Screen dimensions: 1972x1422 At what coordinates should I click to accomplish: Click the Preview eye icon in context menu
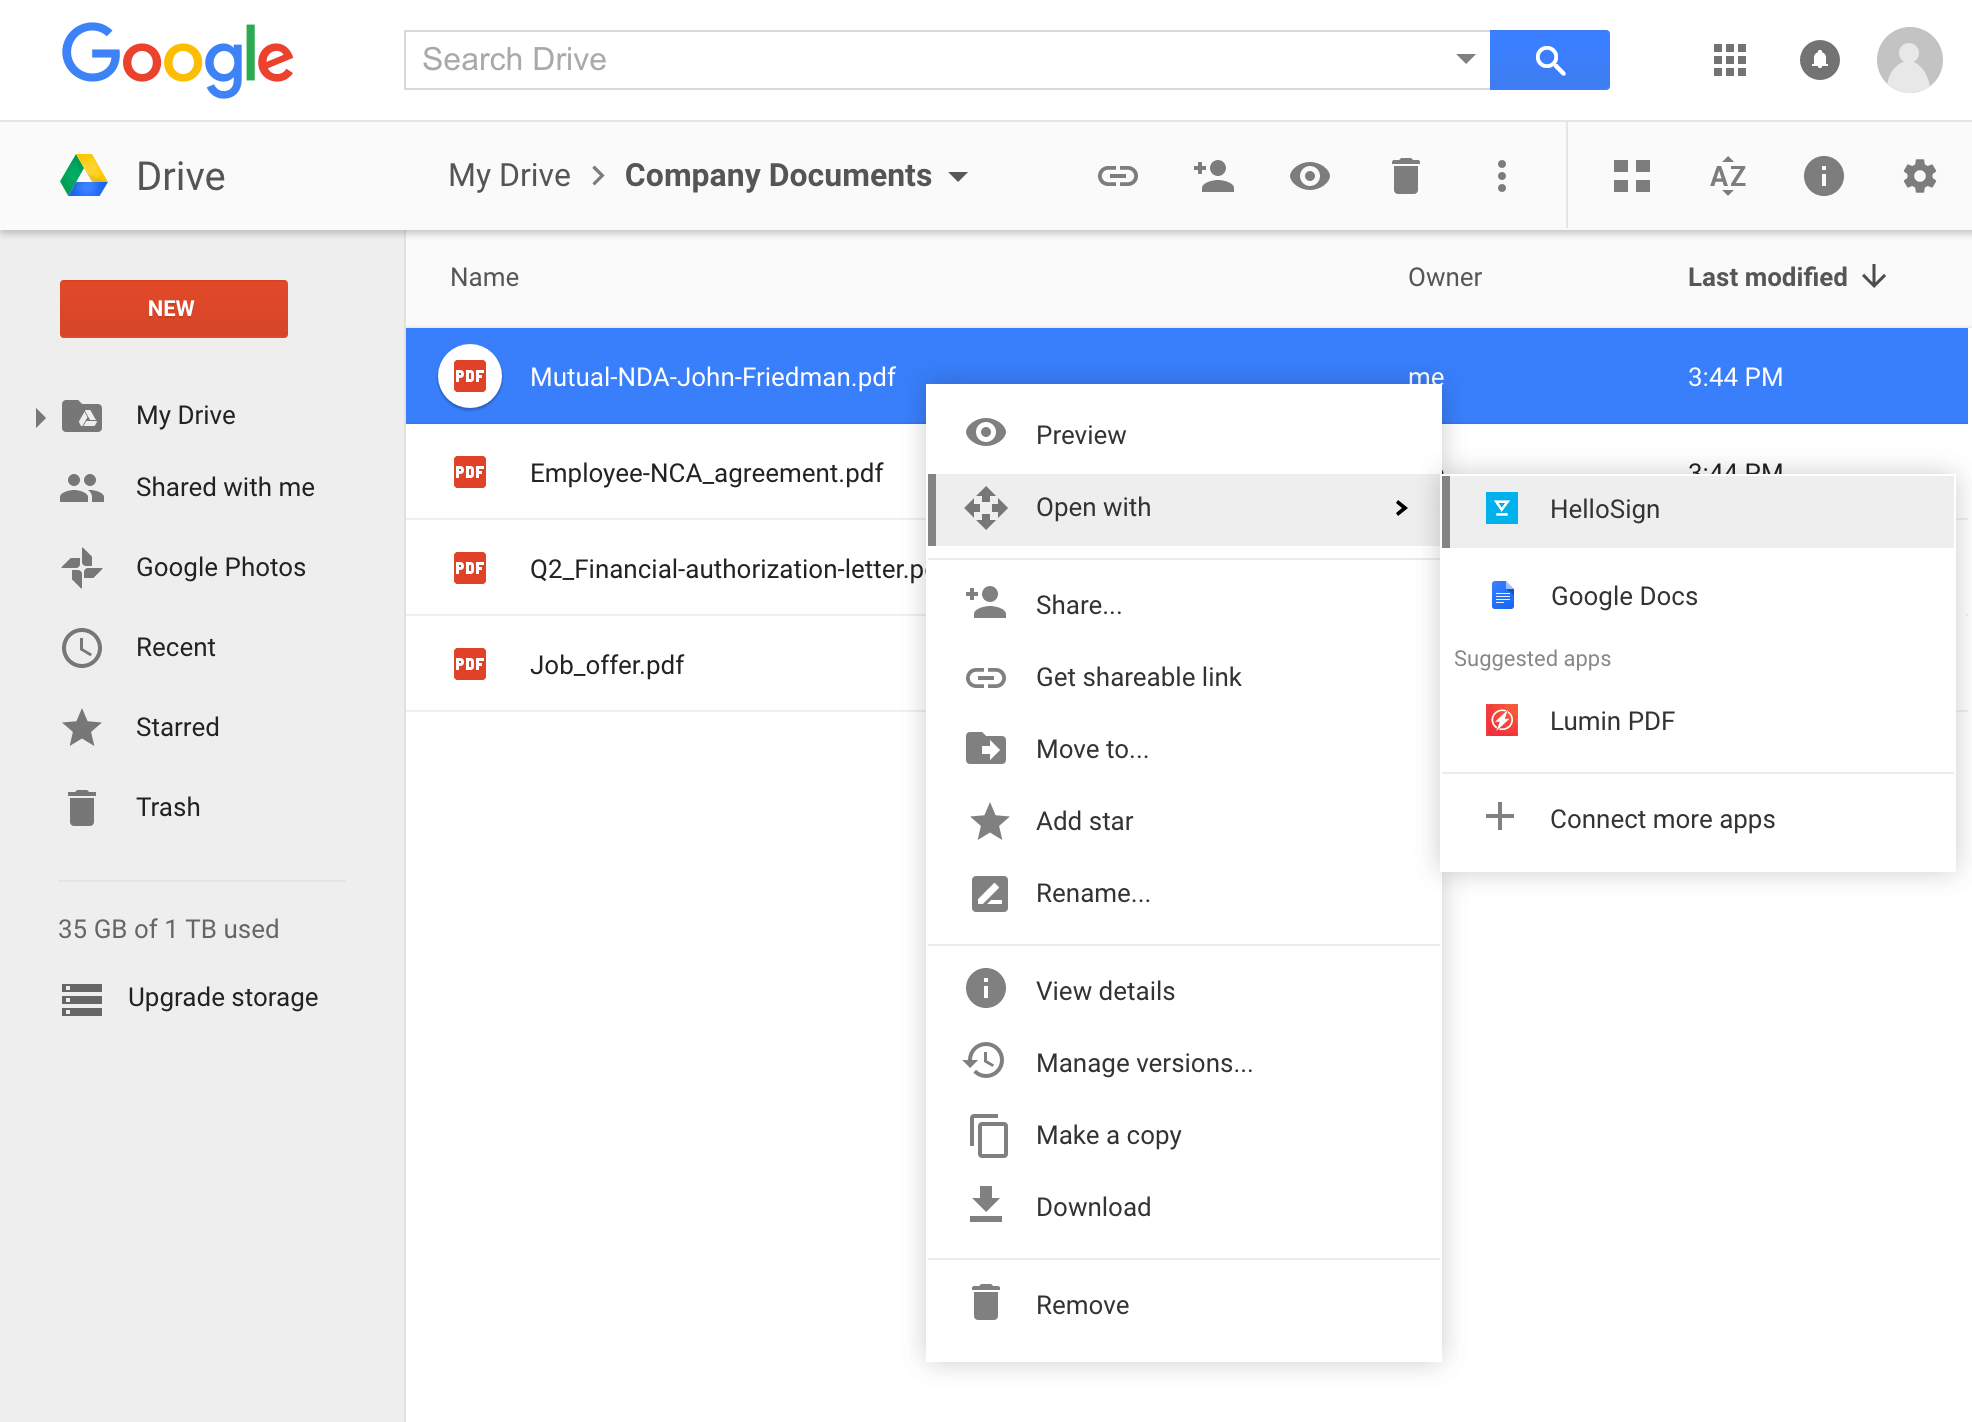click(984, 435)
